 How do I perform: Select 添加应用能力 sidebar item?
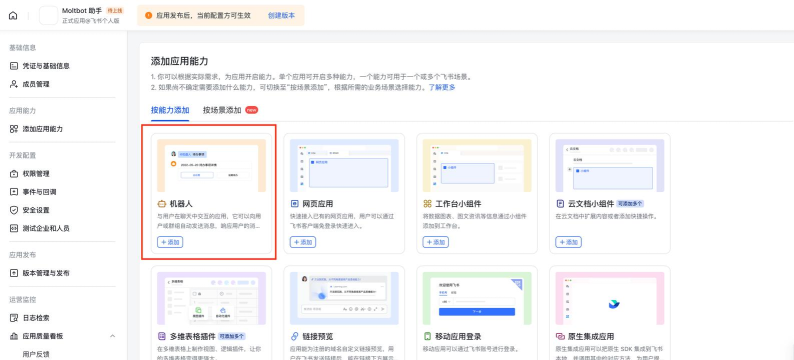tap(43, 129)
